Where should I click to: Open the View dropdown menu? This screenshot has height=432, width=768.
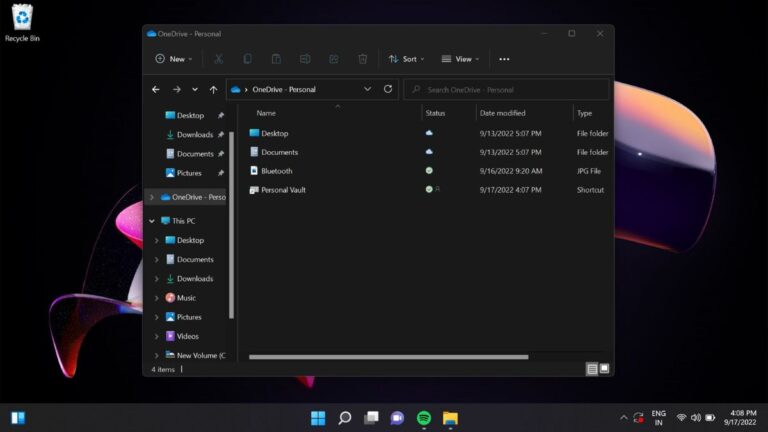(x=460, y=59)
